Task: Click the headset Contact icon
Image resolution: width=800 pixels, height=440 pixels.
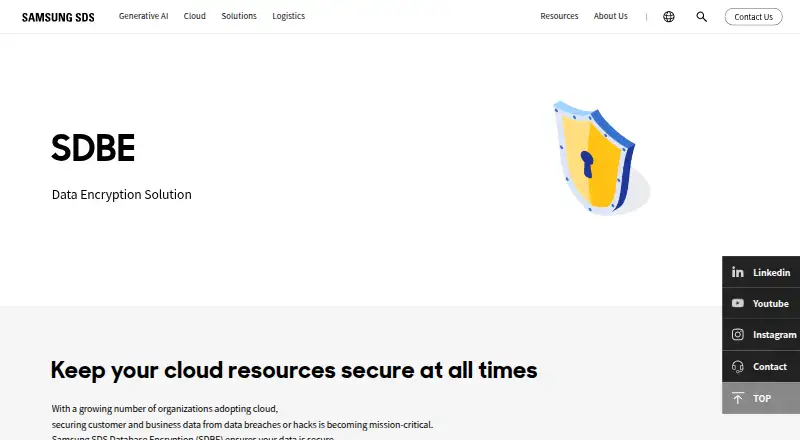Action: (x=738, y=366)
